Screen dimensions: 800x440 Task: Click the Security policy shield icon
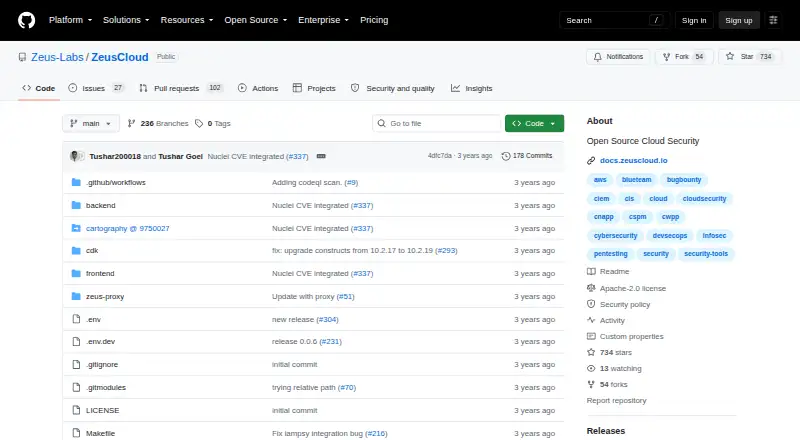(591, 304)
